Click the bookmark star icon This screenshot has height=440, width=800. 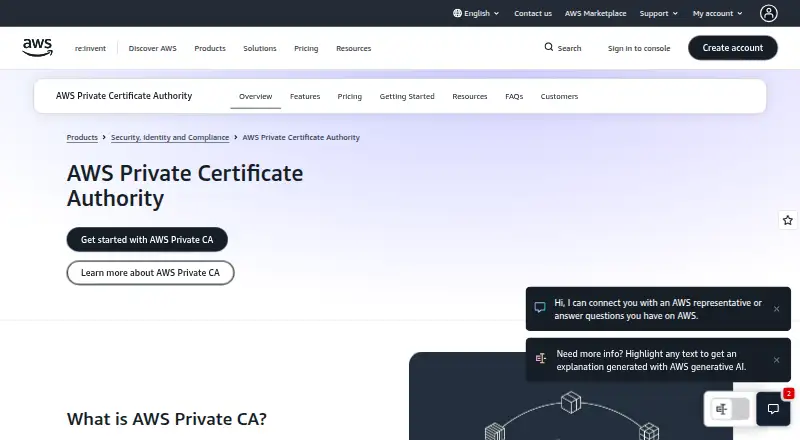click(788, 220)
